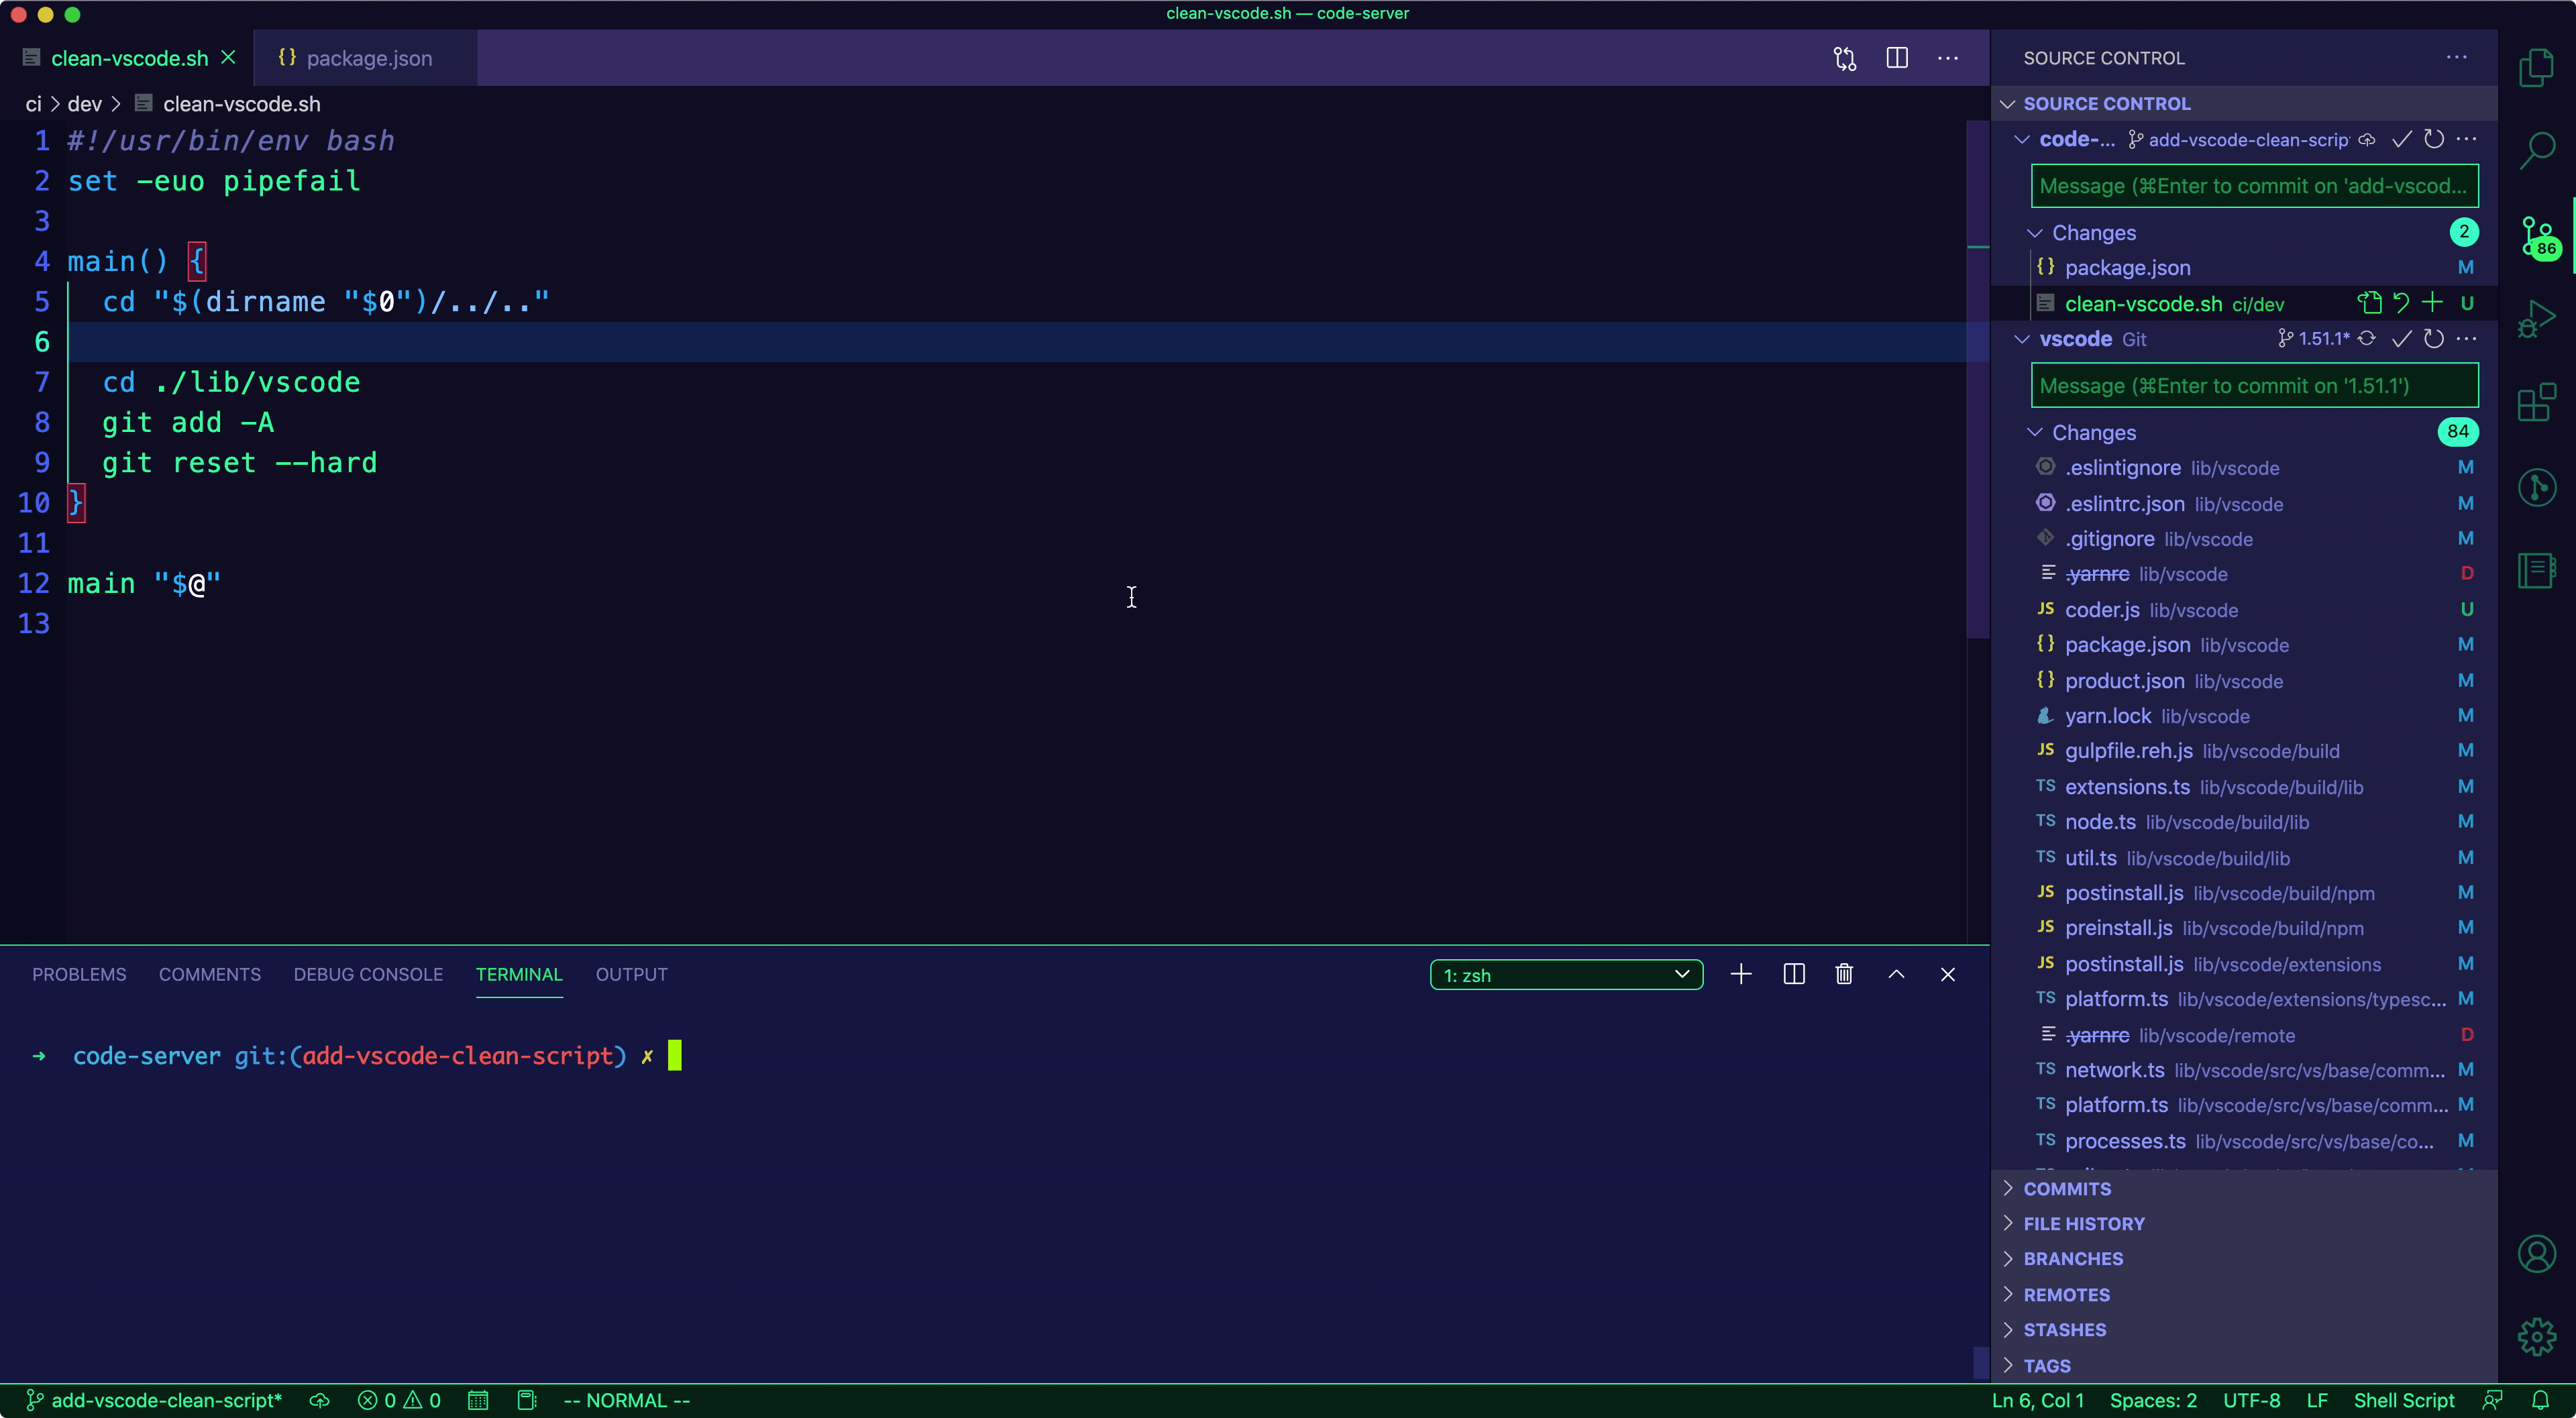Click the status bar notifications bell
This screenshot has height=1418, width=2576.
pos(2540,1400)
